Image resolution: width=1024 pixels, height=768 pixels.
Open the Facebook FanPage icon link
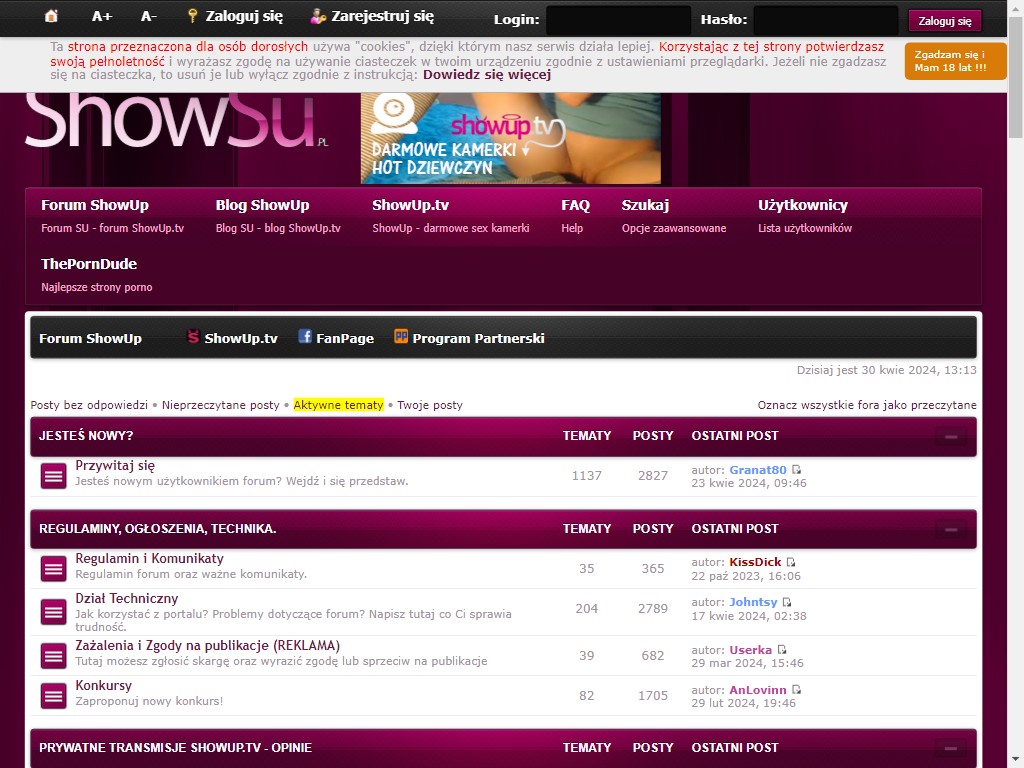305,337
